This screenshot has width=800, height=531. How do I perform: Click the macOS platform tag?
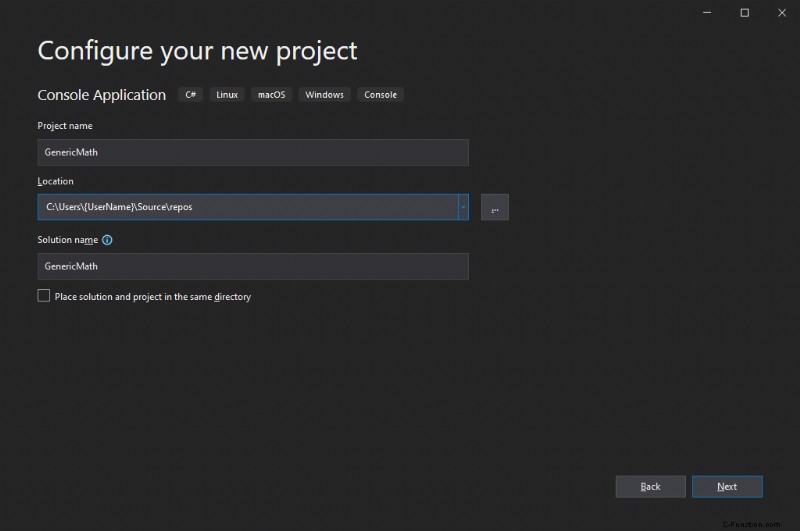coord(270,95)
